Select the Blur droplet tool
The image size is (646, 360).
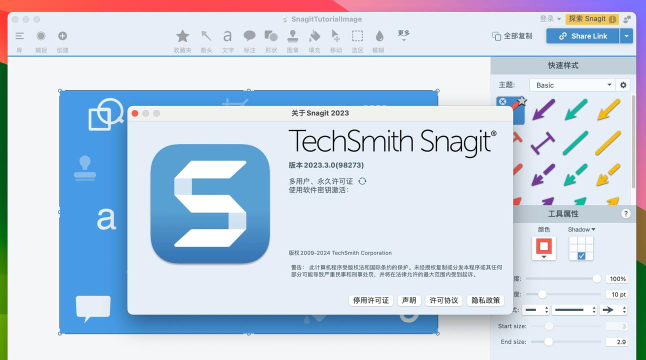[x=379, y=36]
